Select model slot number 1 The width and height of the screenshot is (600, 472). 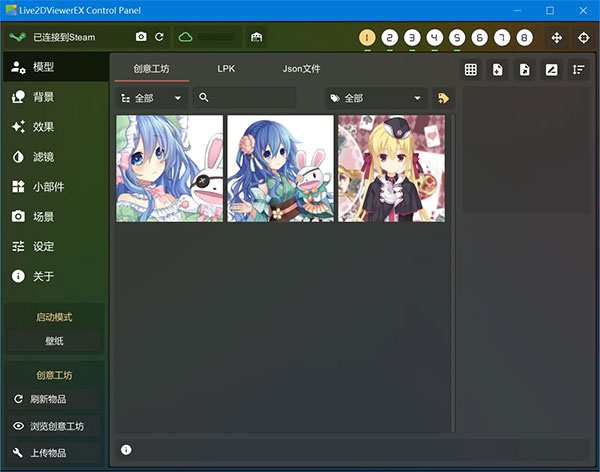click(368, 37)
